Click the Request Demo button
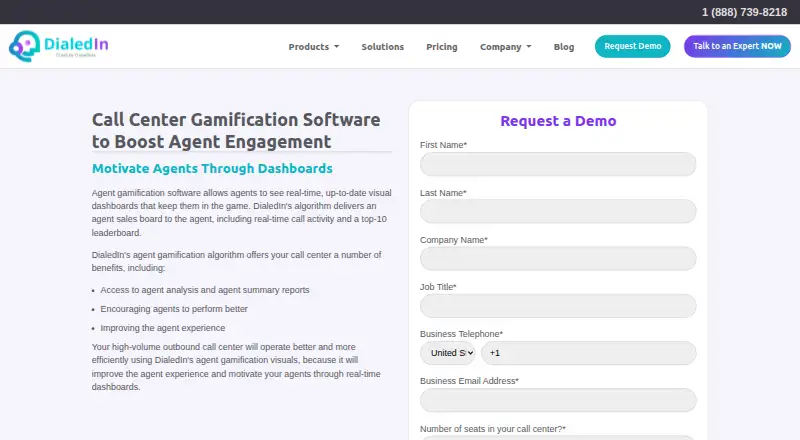This screenshot has width=800, height=440. click(633, 46)
